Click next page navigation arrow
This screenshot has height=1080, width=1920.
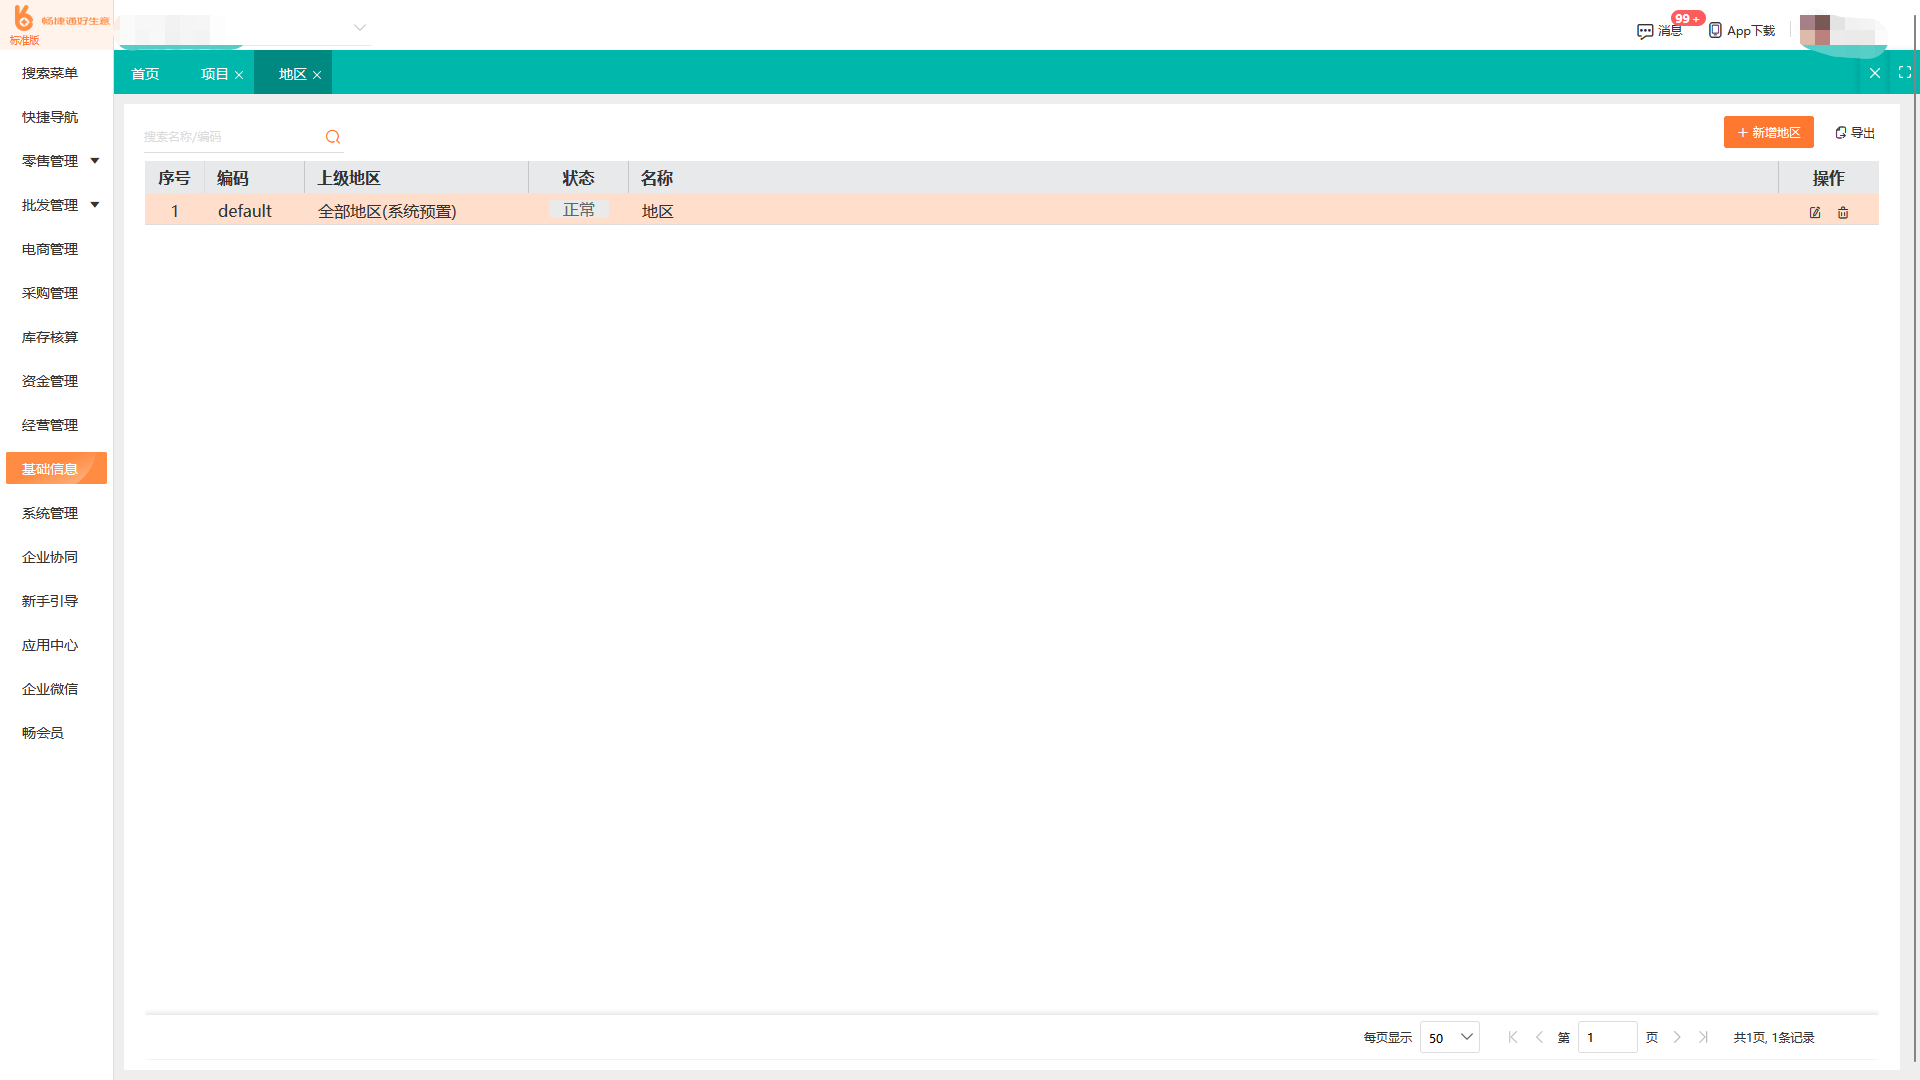click(1676, 1038)
